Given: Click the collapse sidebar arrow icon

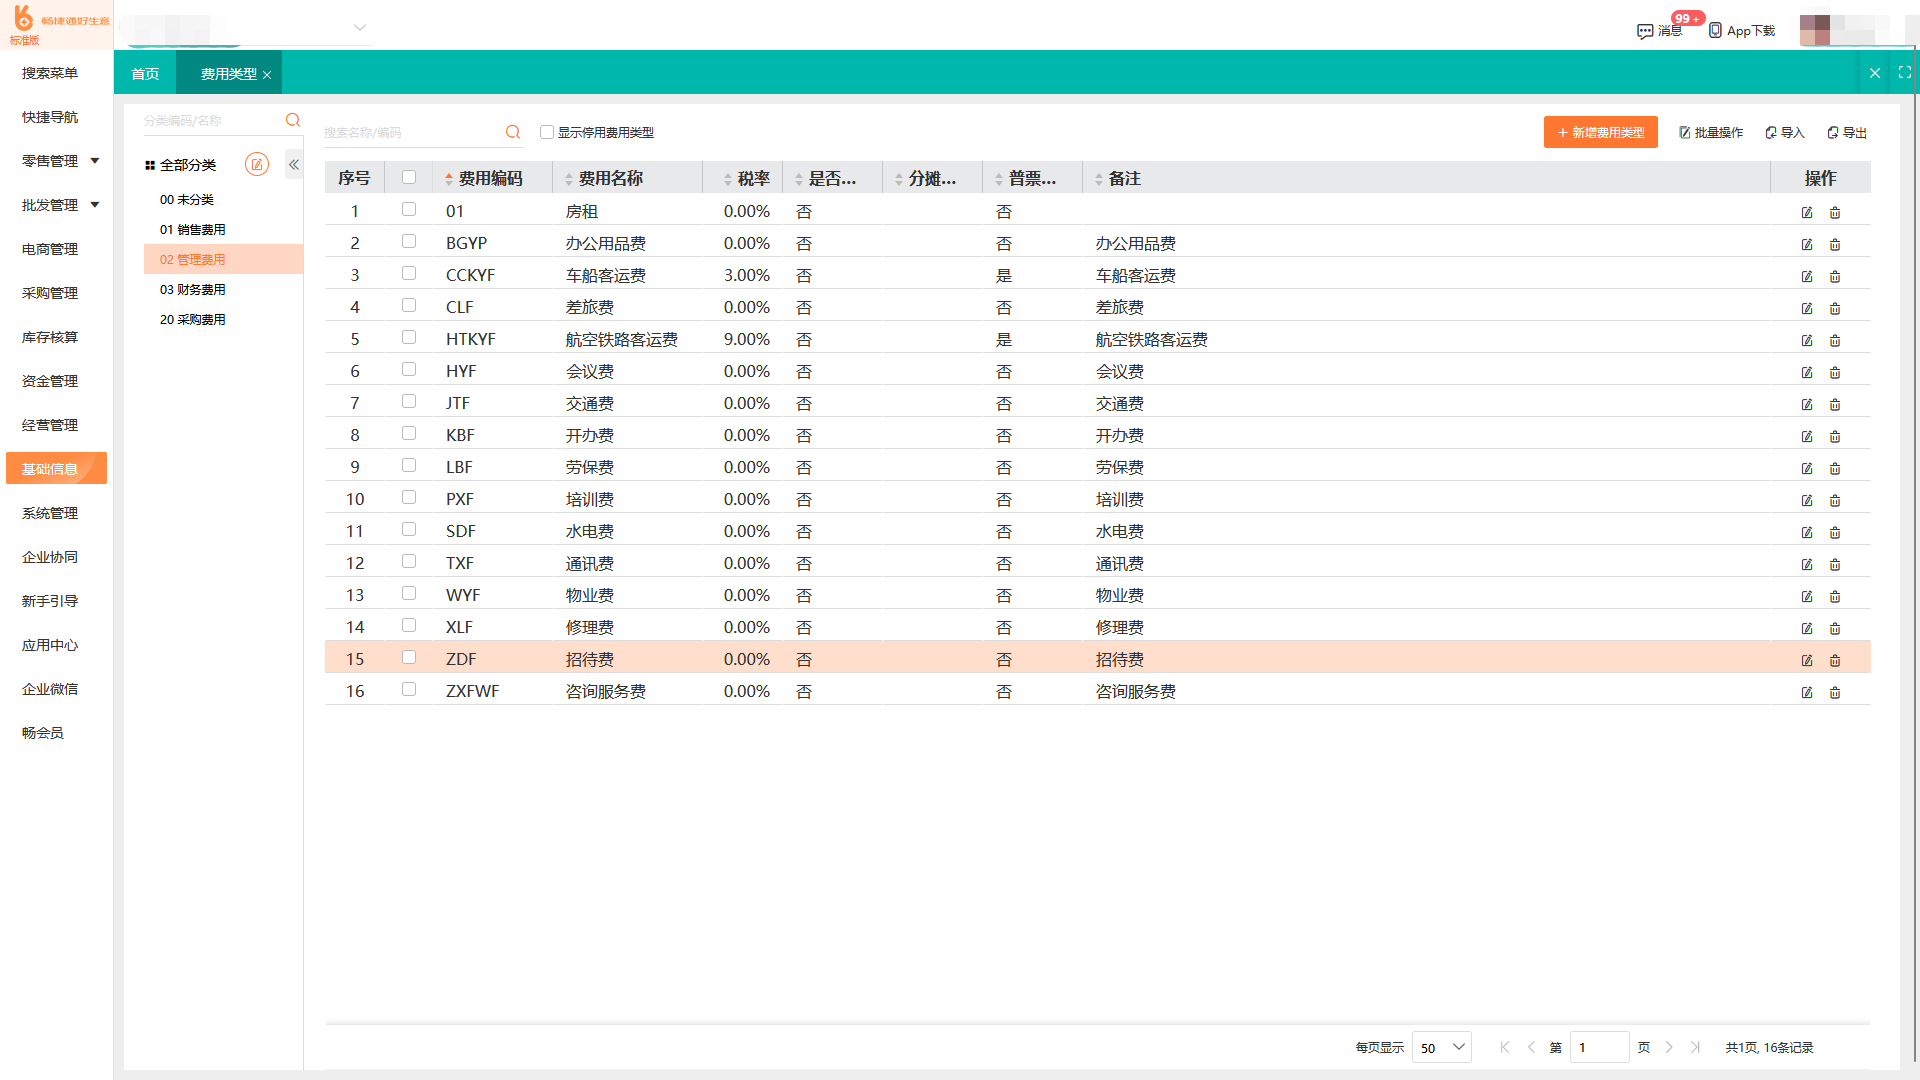Looking at the screenshot, I should point(293,164).
